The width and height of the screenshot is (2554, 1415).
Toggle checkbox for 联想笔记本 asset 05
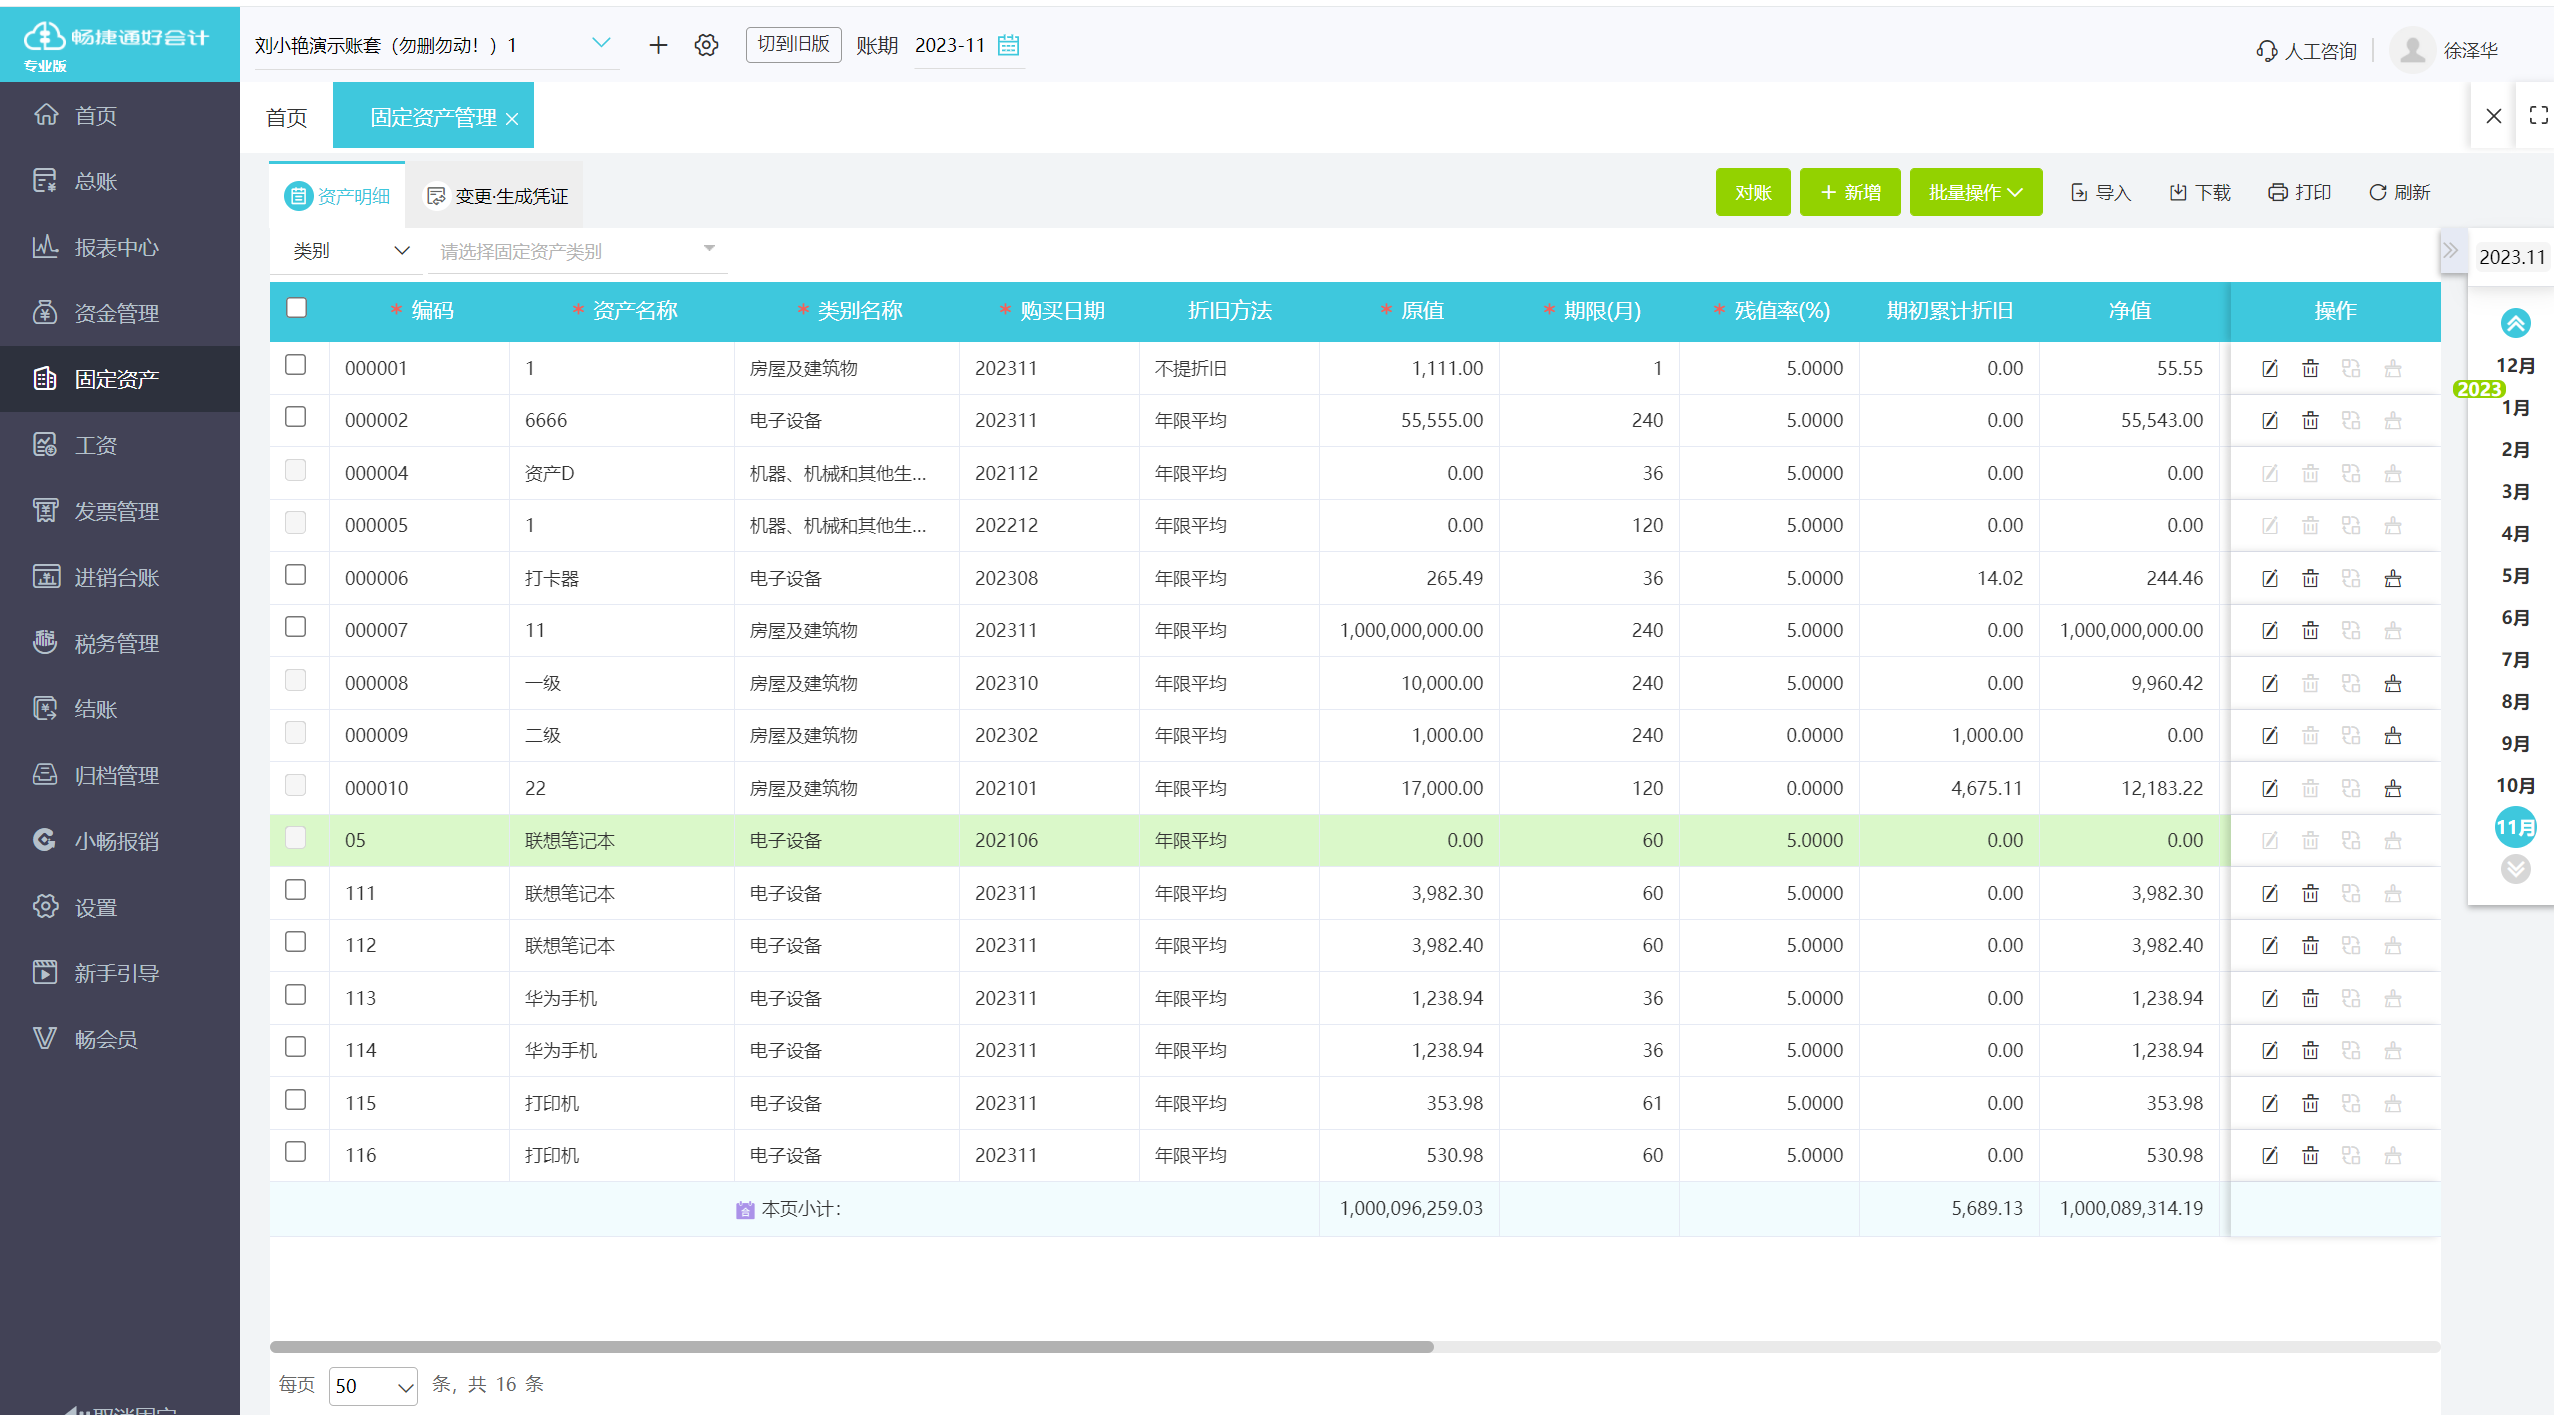pyautogui.click(x=296, y=838)
